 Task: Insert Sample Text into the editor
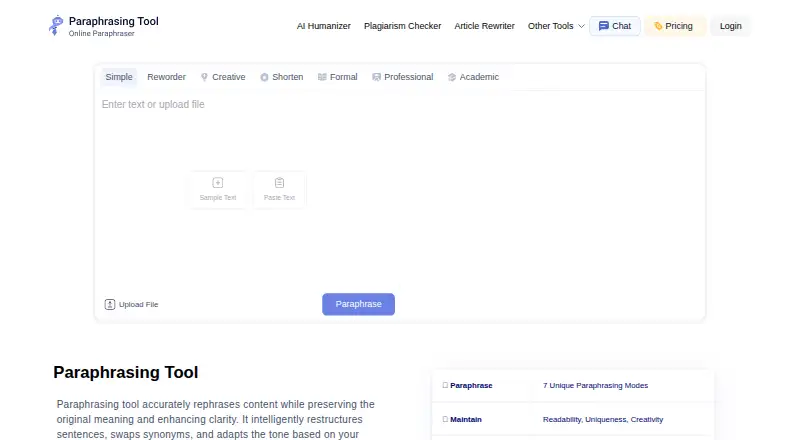coord(218,189)
